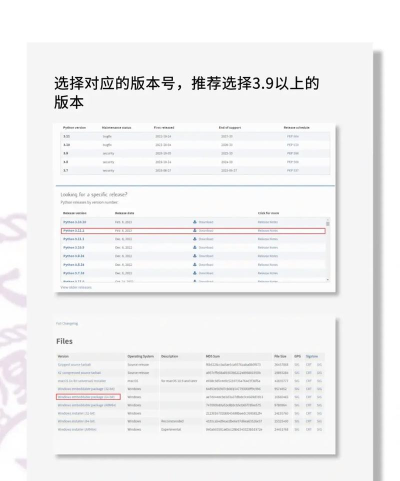Click the releases list scrollbar thumb

click(328, 224)
